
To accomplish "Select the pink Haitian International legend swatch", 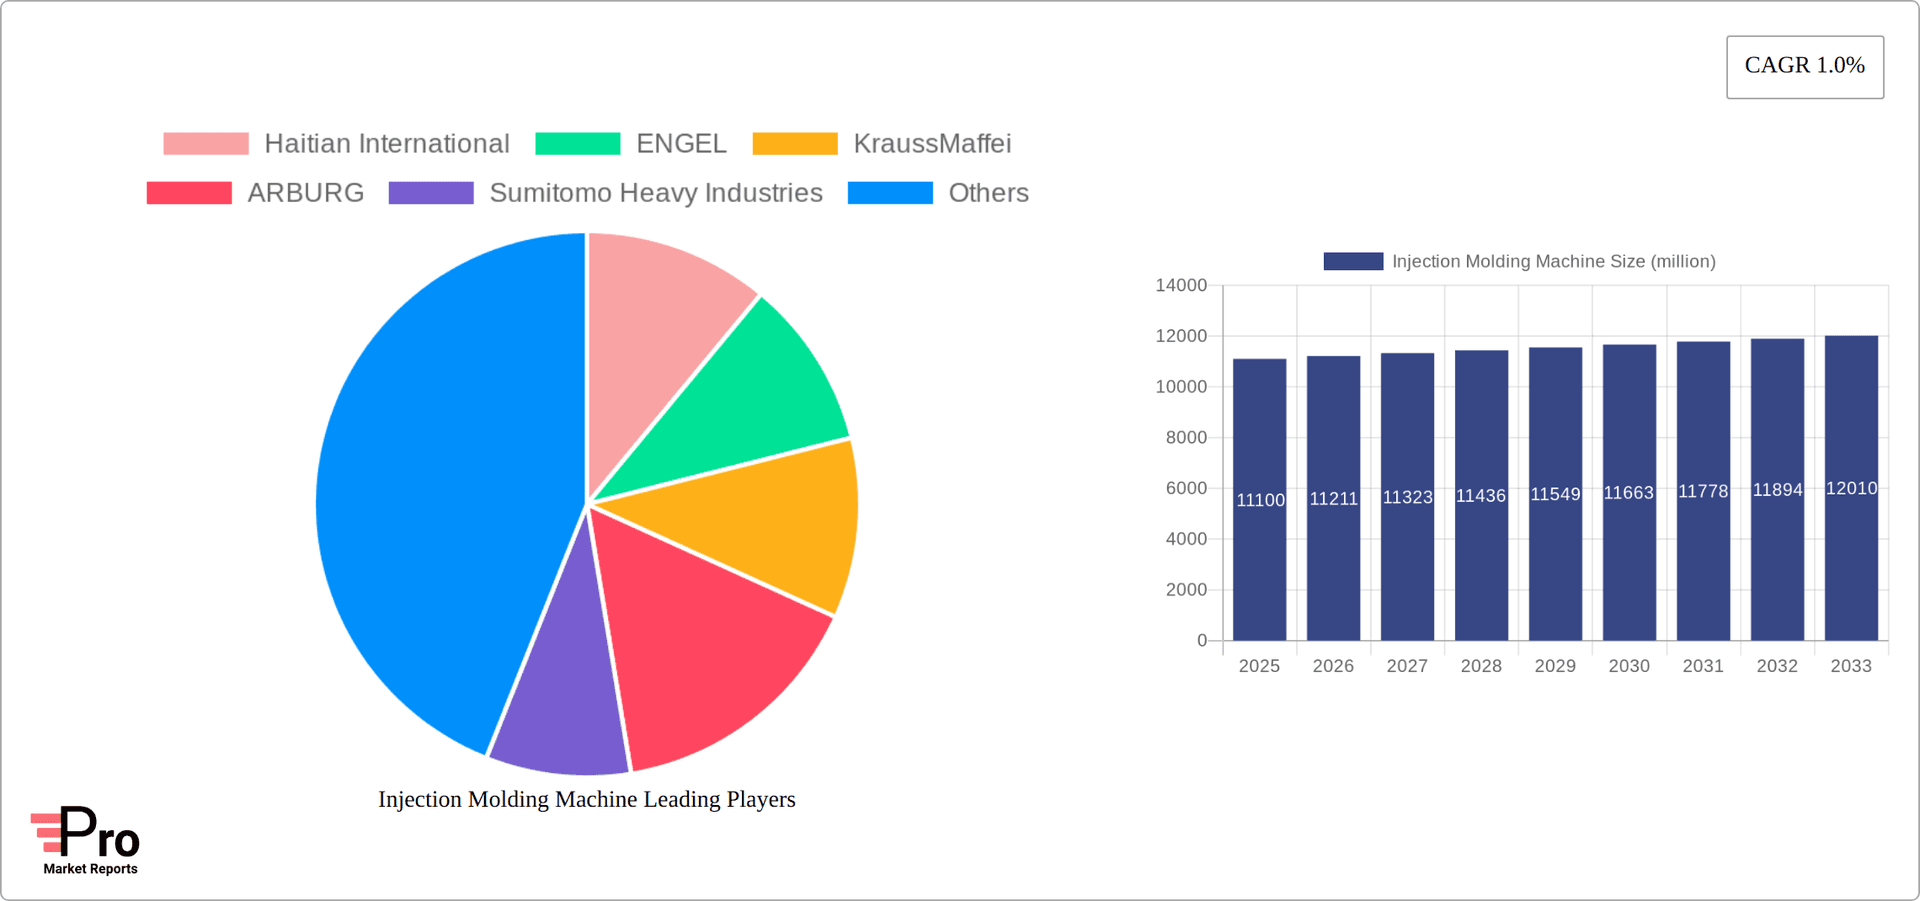I will point(205,143).
